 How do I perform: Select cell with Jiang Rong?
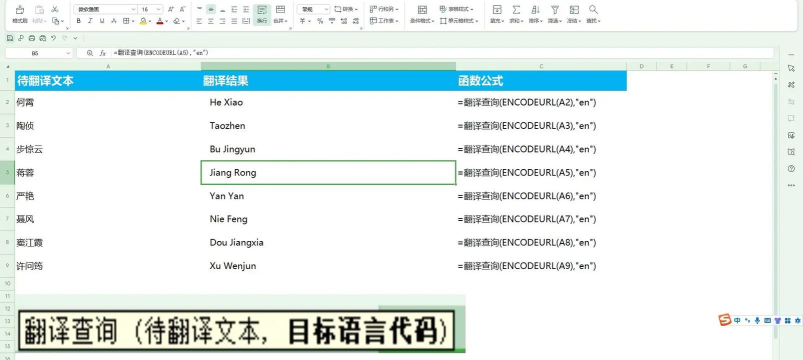[x=328, y=173]
